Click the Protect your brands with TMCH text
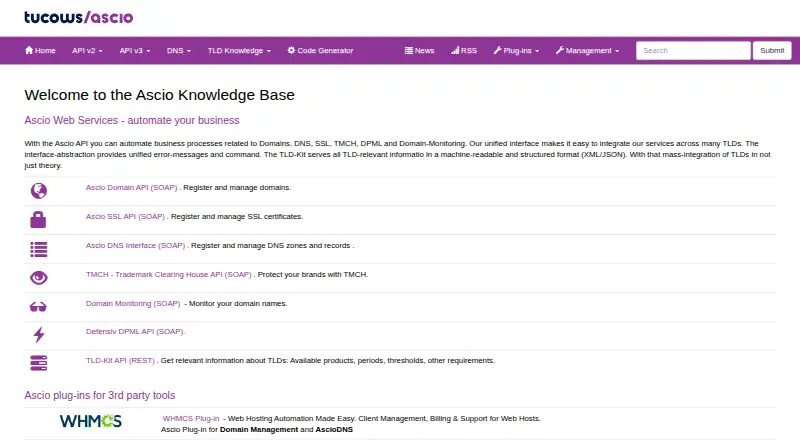800x440 pixels. [x=313, y=275]
